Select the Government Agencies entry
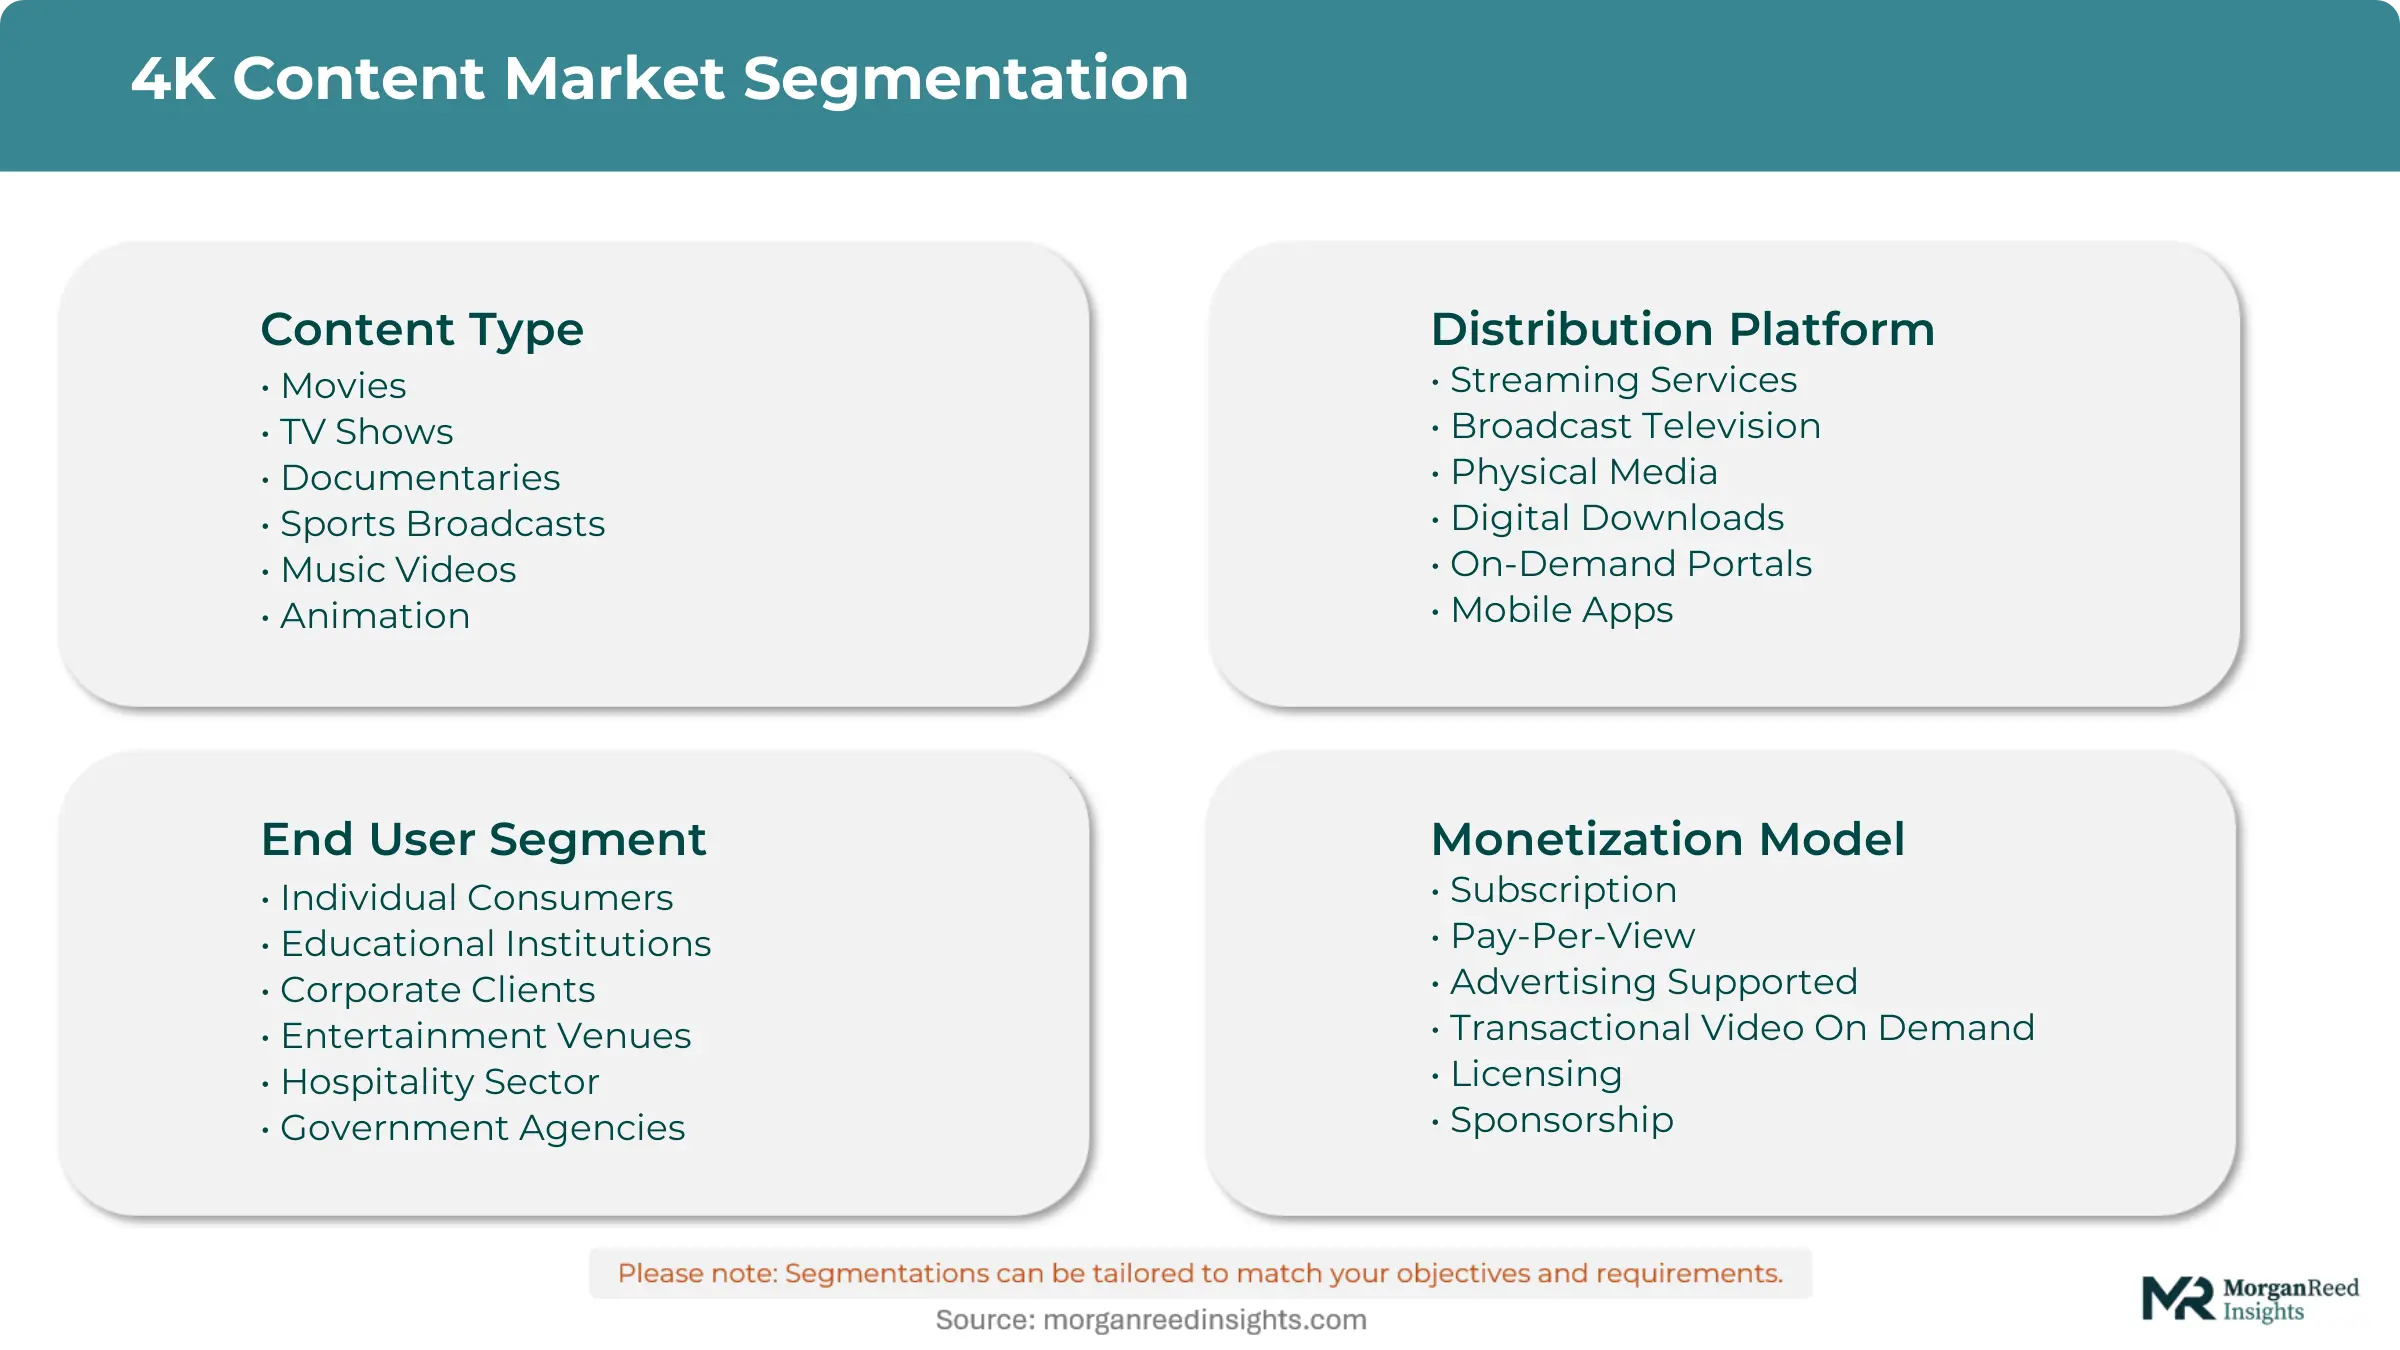 483,1128
